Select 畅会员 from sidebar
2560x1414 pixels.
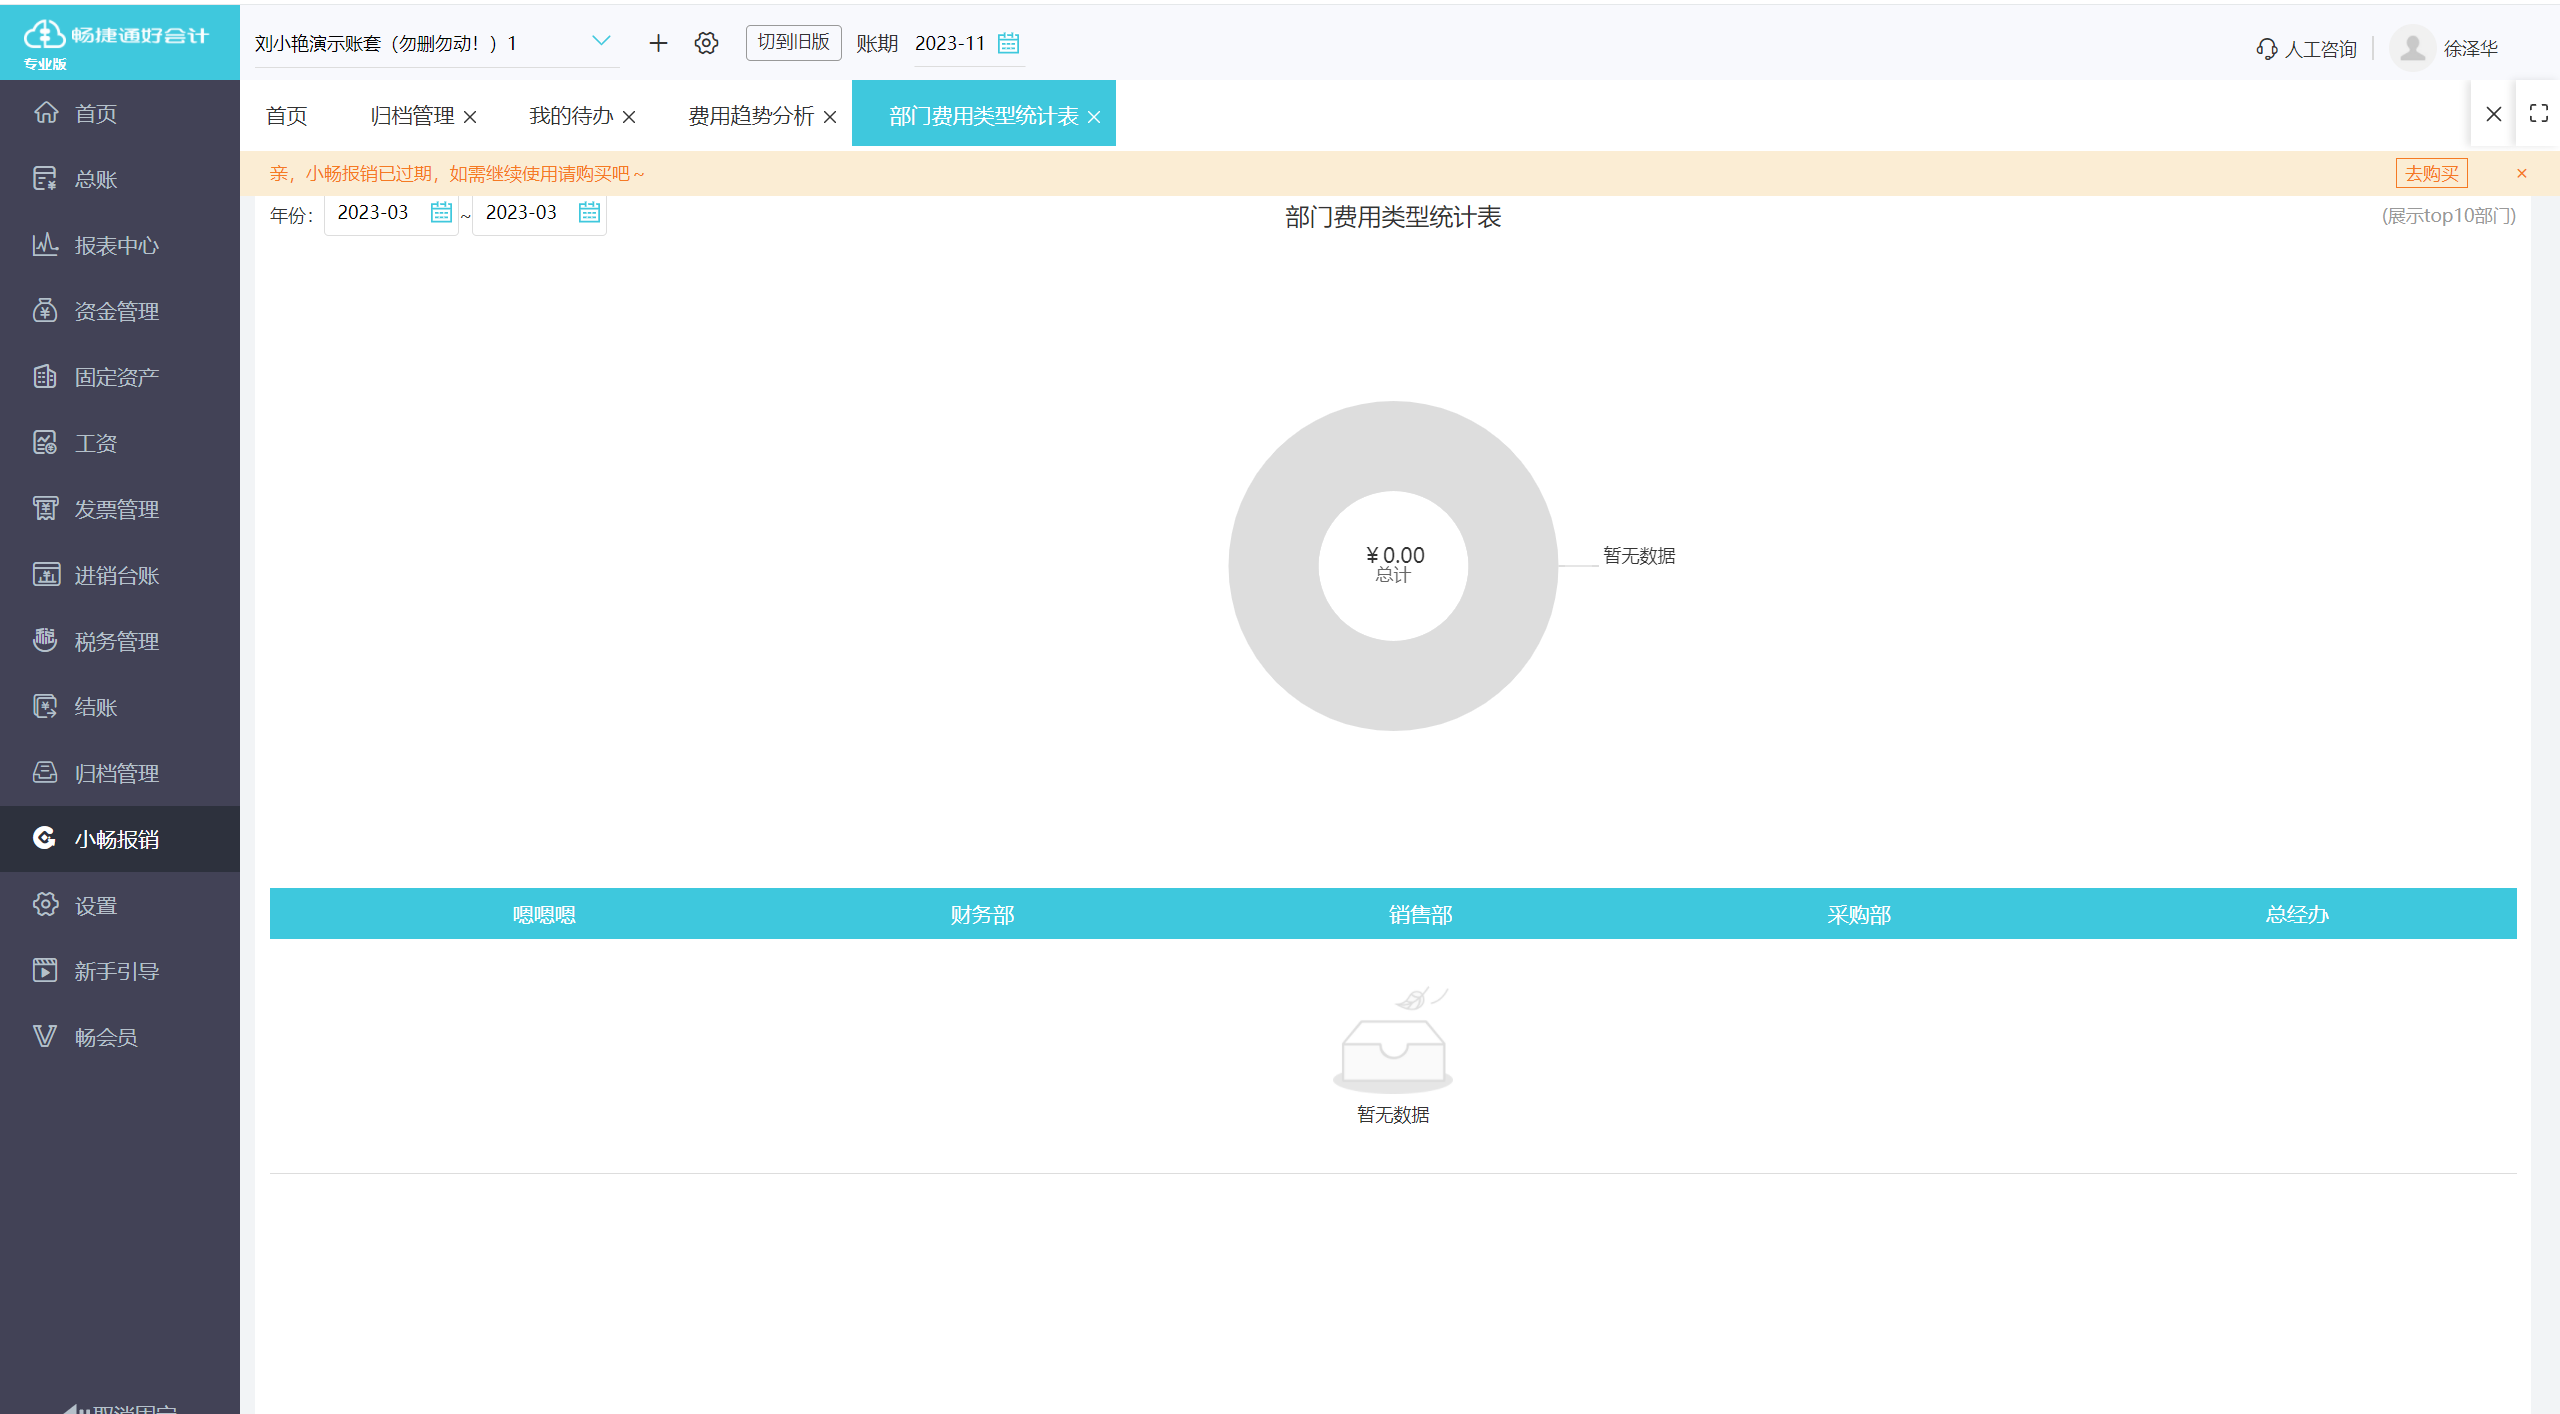click(x=103, y=1036)
